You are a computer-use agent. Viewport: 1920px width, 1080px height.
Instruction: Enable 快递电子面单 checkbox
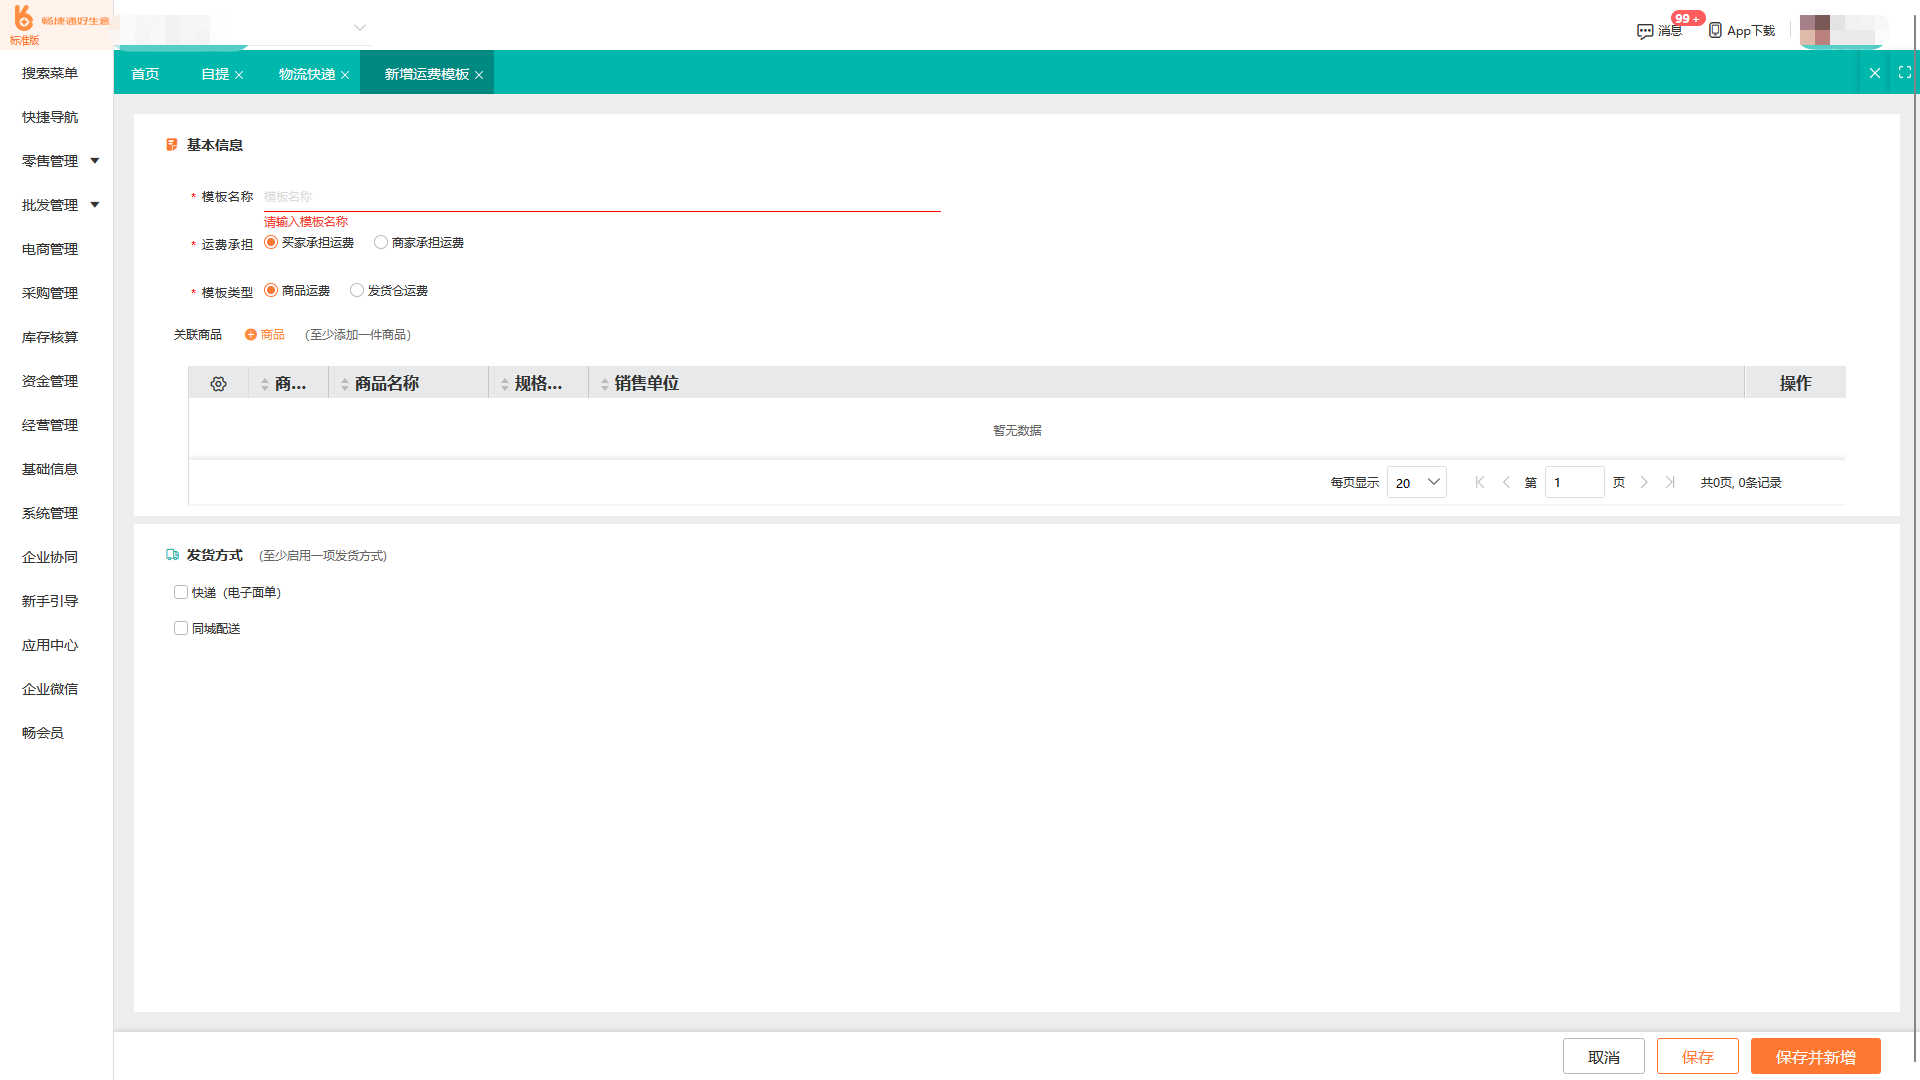tap(181, 591)
